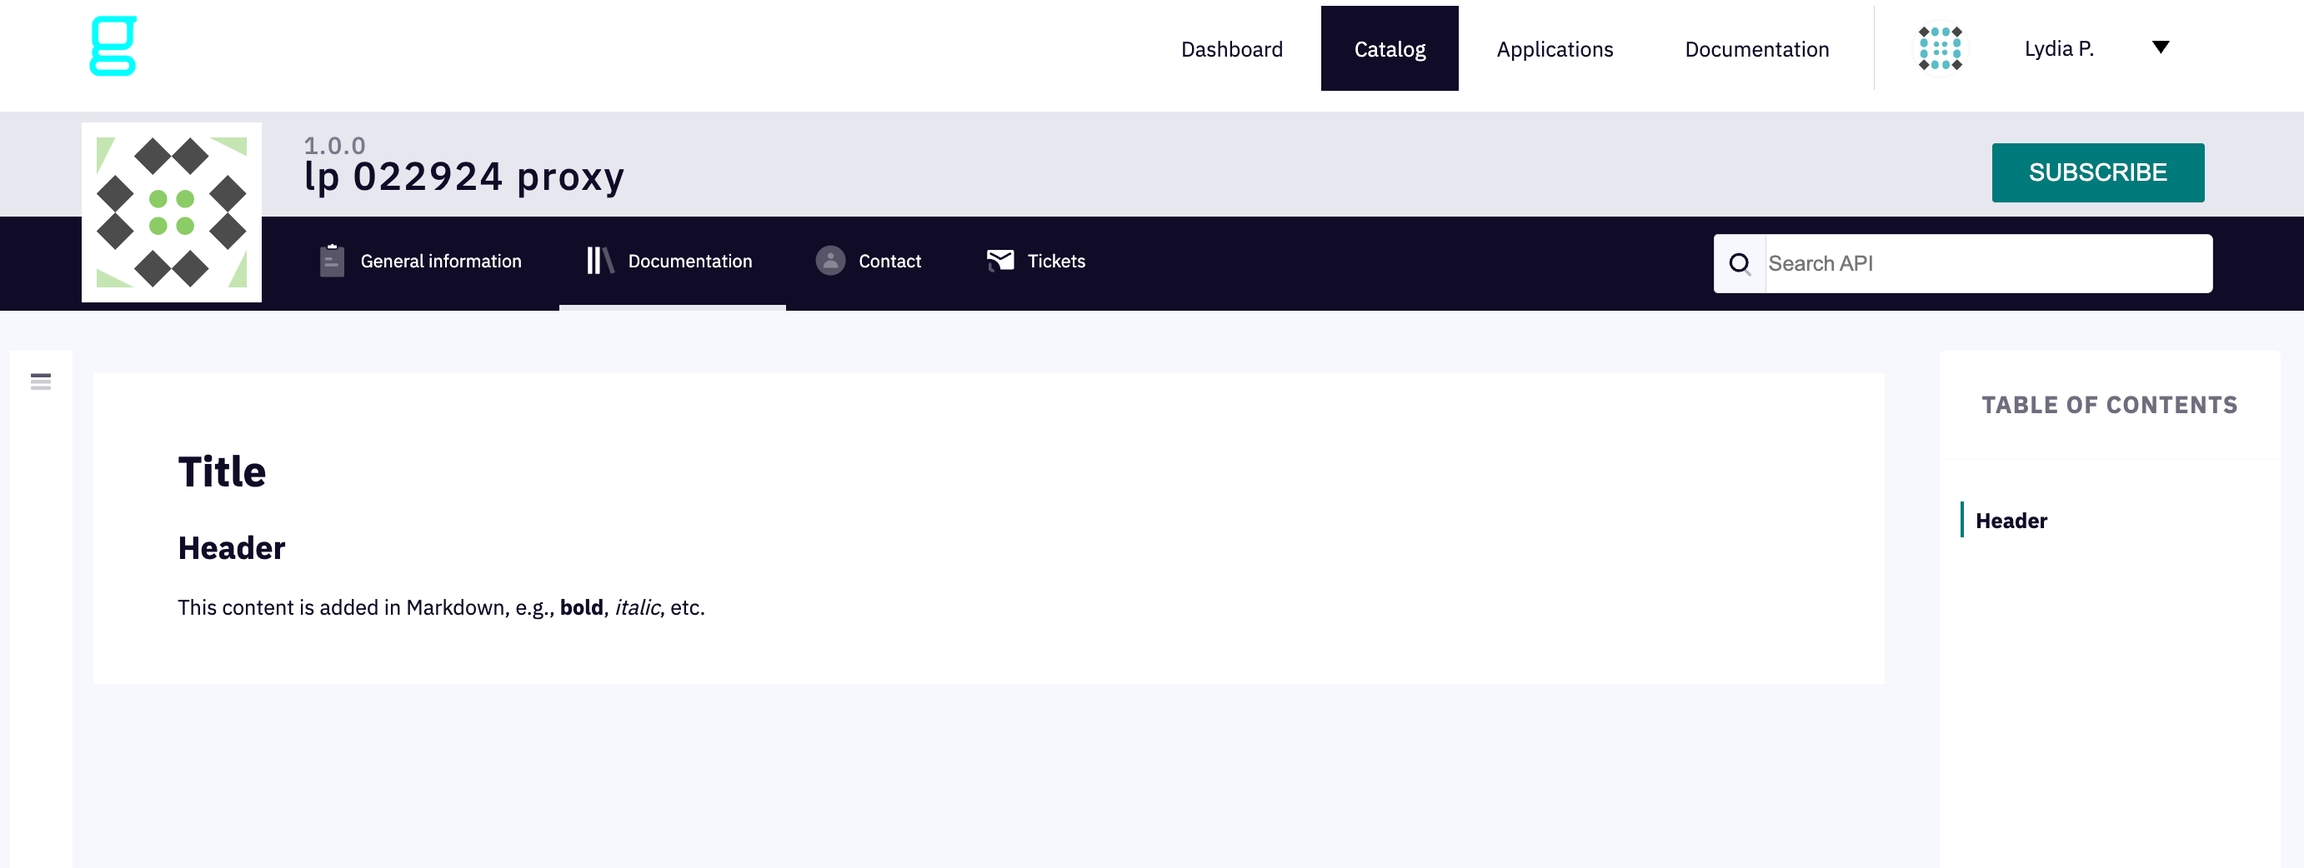Click the Lydia P. username
The height and width of the screenshot is (868, 2304).
coord(2058,49)
